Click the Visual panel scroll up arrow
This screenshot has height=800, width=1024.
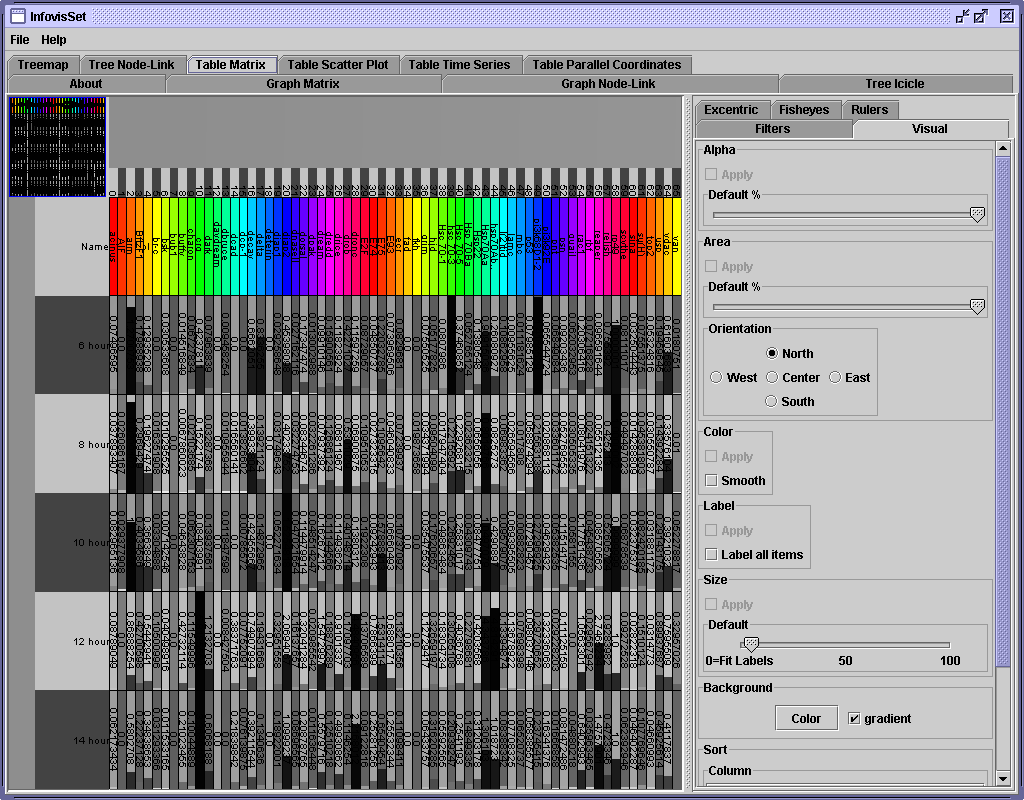click(1002, 149)
